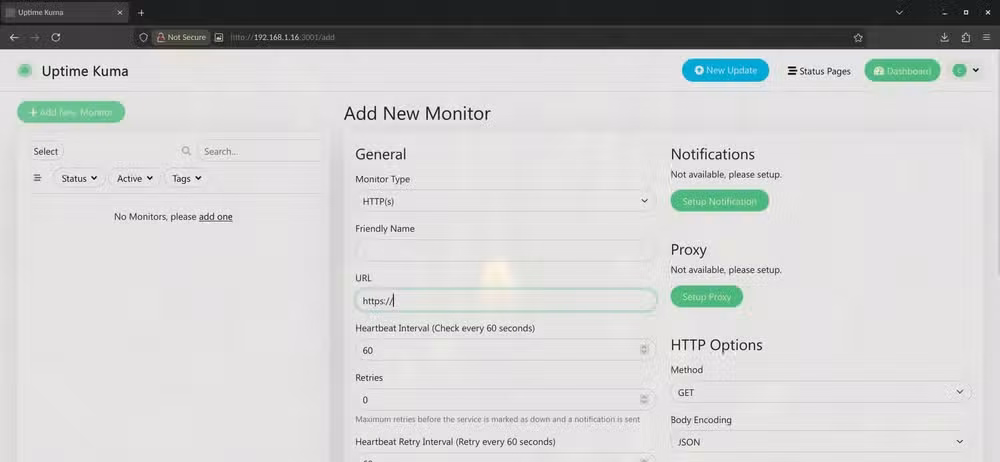The height and width of the screenshot is (462, 1000).
Task: Click the 'Heartbeat Retry Interval' label
Action: [x=455, y=442]
